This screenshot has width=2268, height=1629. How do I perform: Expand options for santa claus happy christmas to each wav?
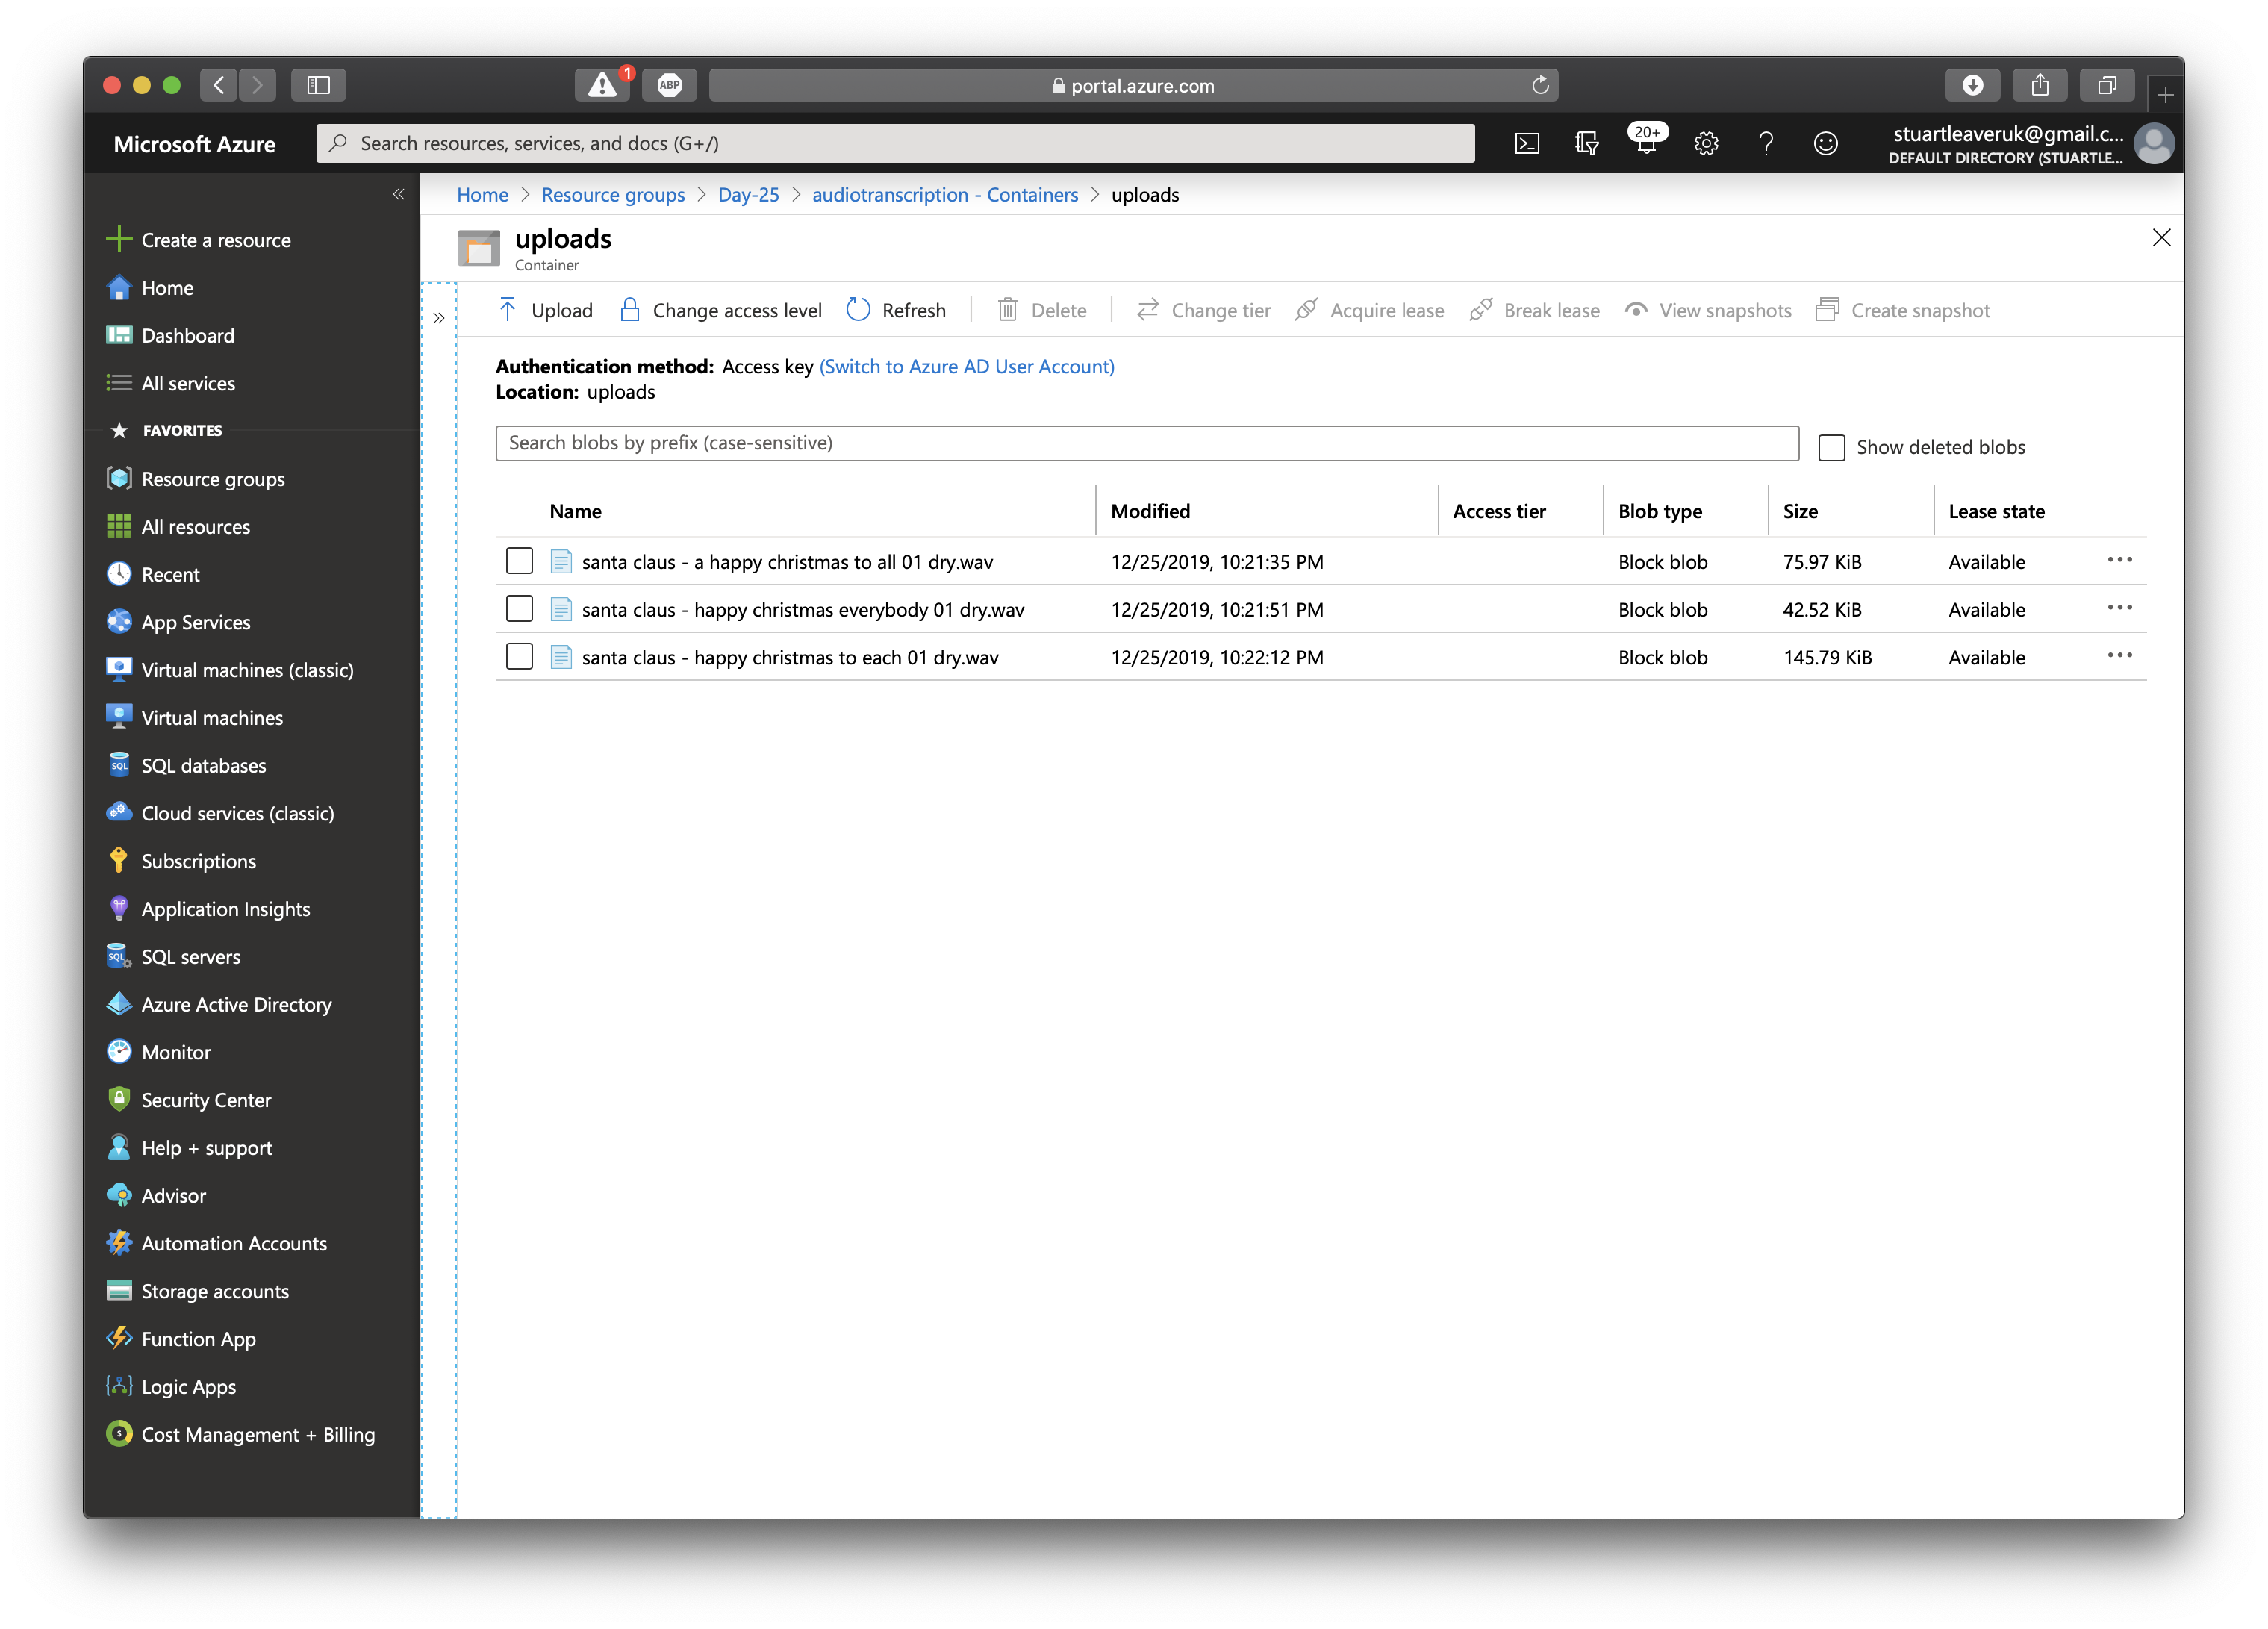coord(2122,655)
